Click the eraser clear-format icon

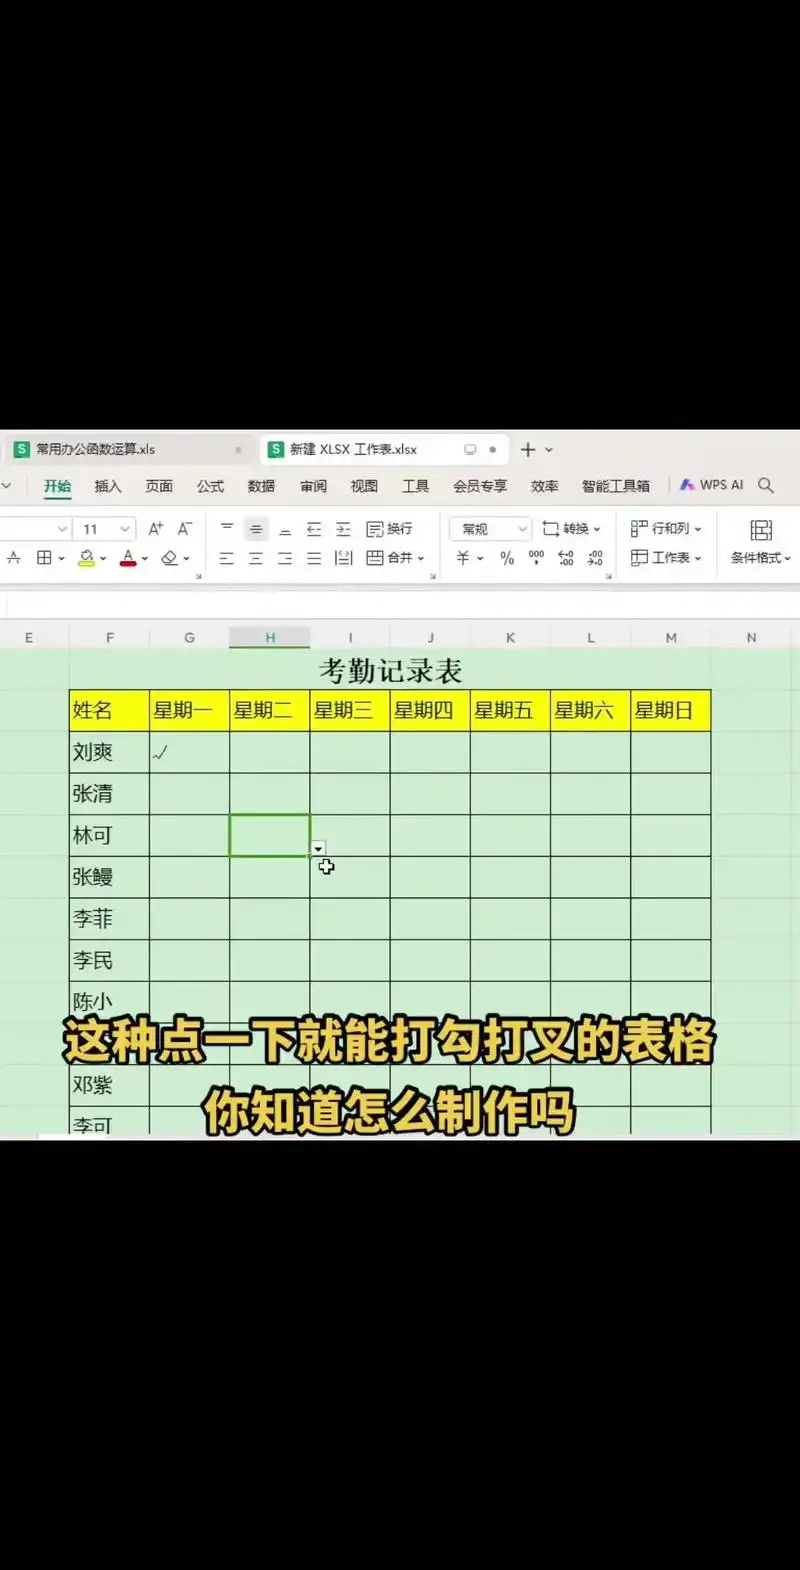[170, 558]
